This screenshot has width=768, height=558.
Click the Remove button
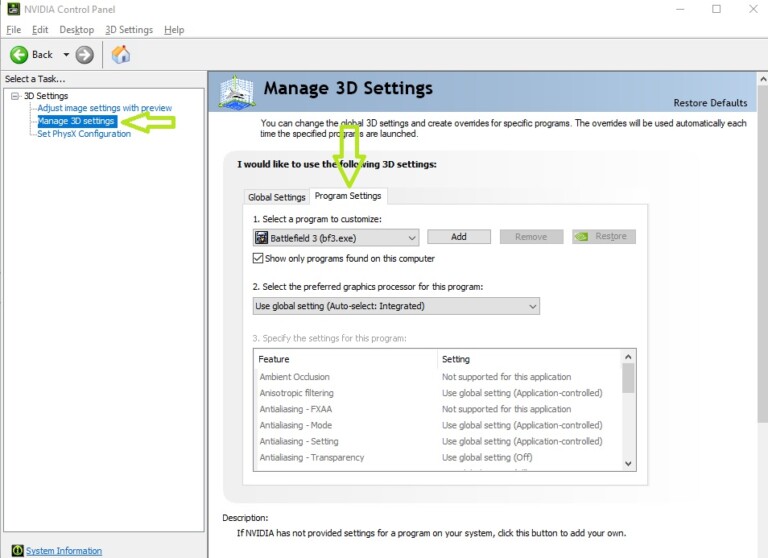click(x=531, y=237)
